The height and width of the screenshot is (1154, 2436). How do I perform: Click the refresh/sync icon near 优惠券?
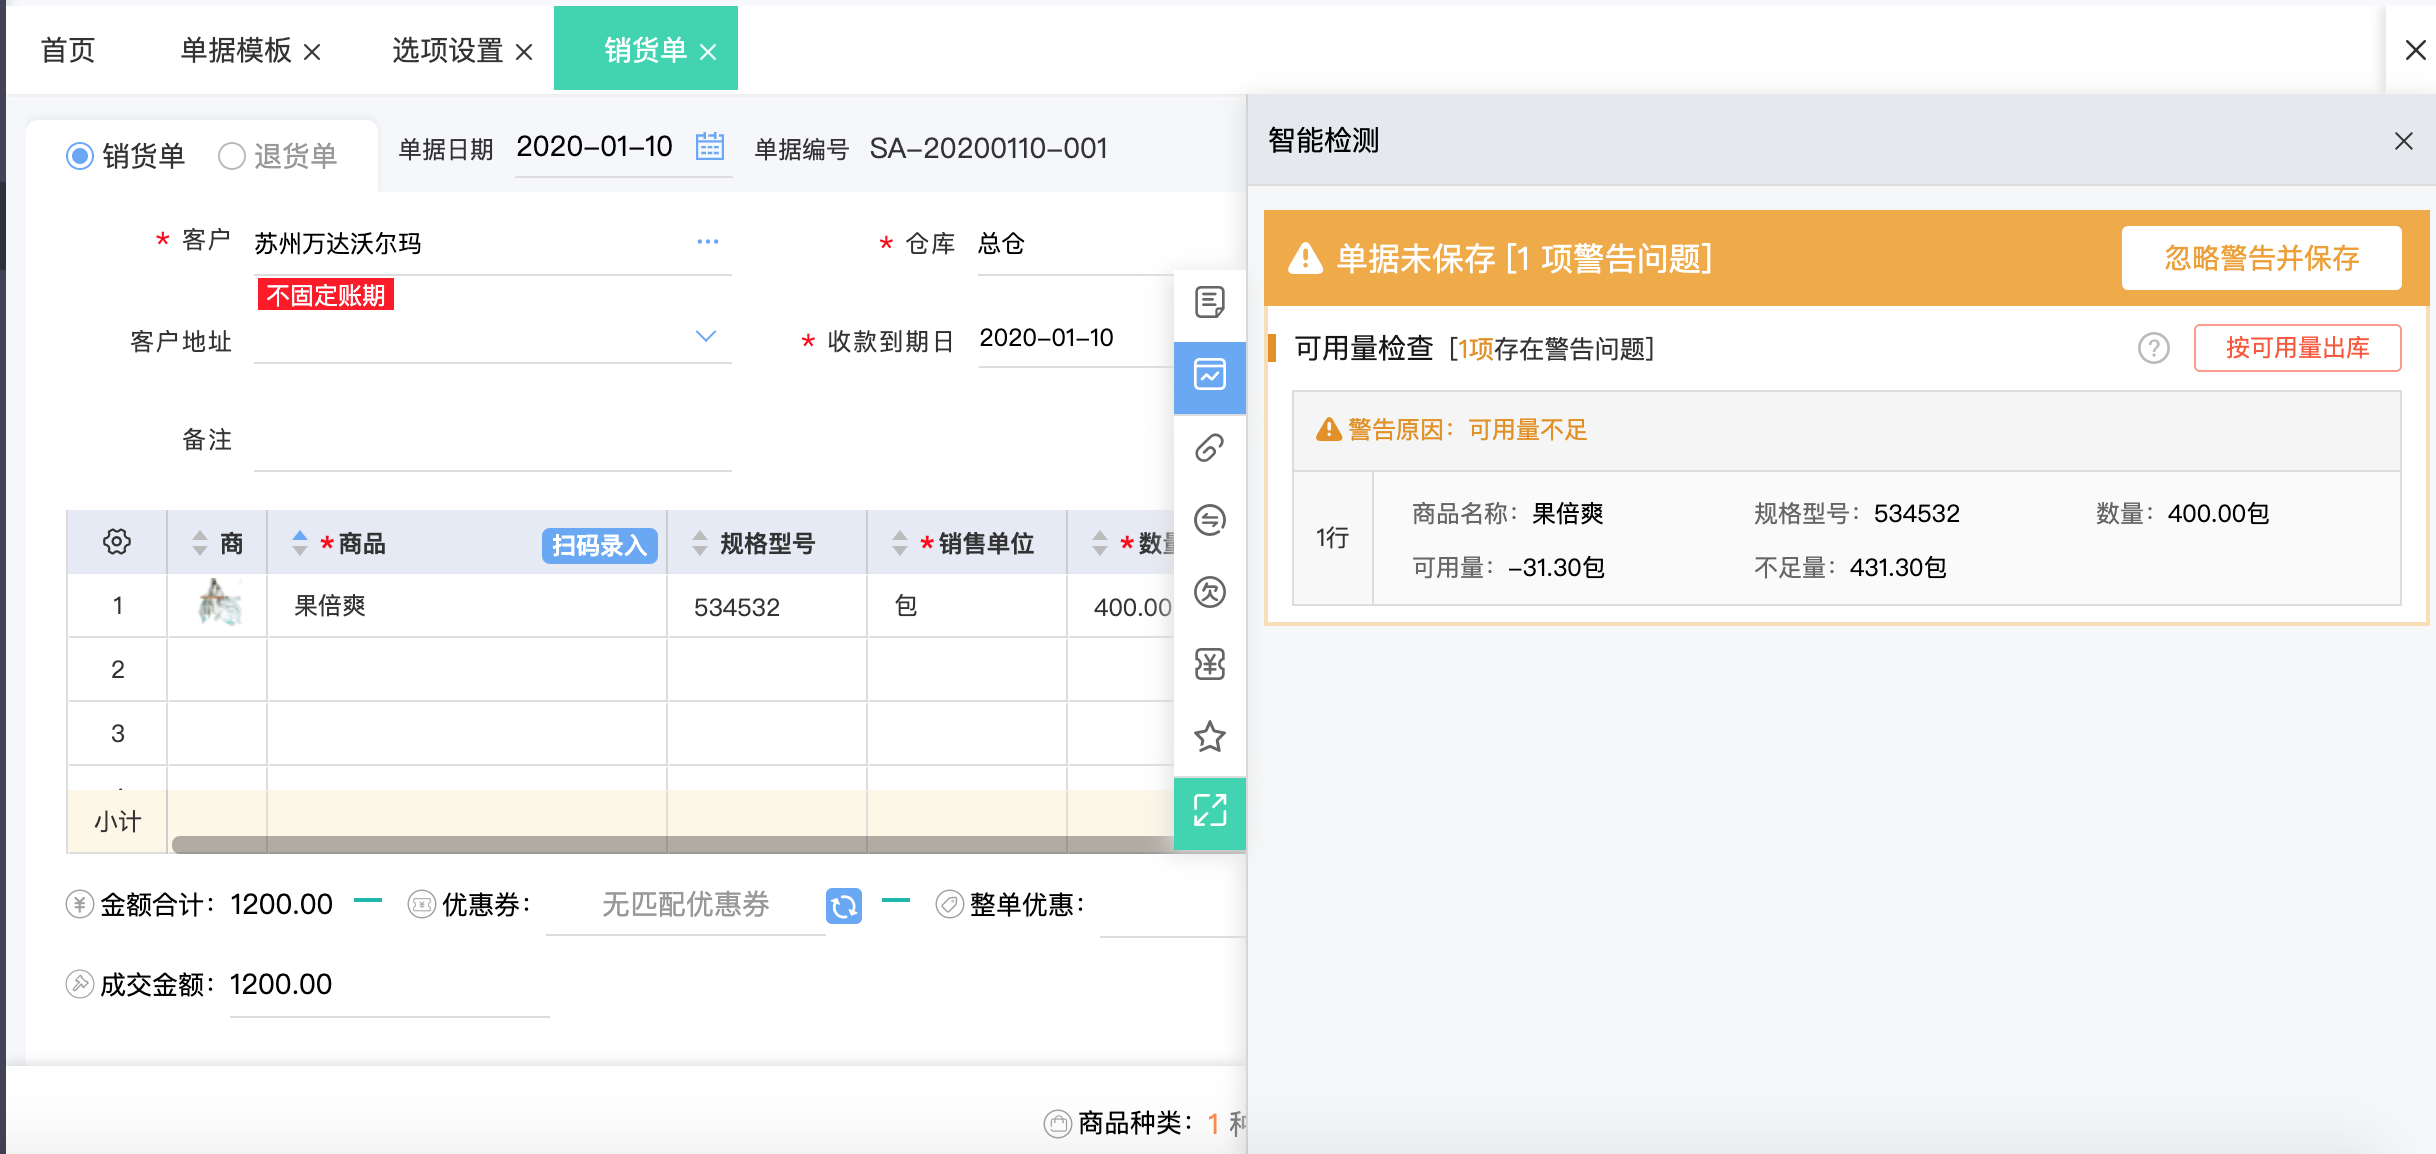pyautogui.click(x=839, y=905)
